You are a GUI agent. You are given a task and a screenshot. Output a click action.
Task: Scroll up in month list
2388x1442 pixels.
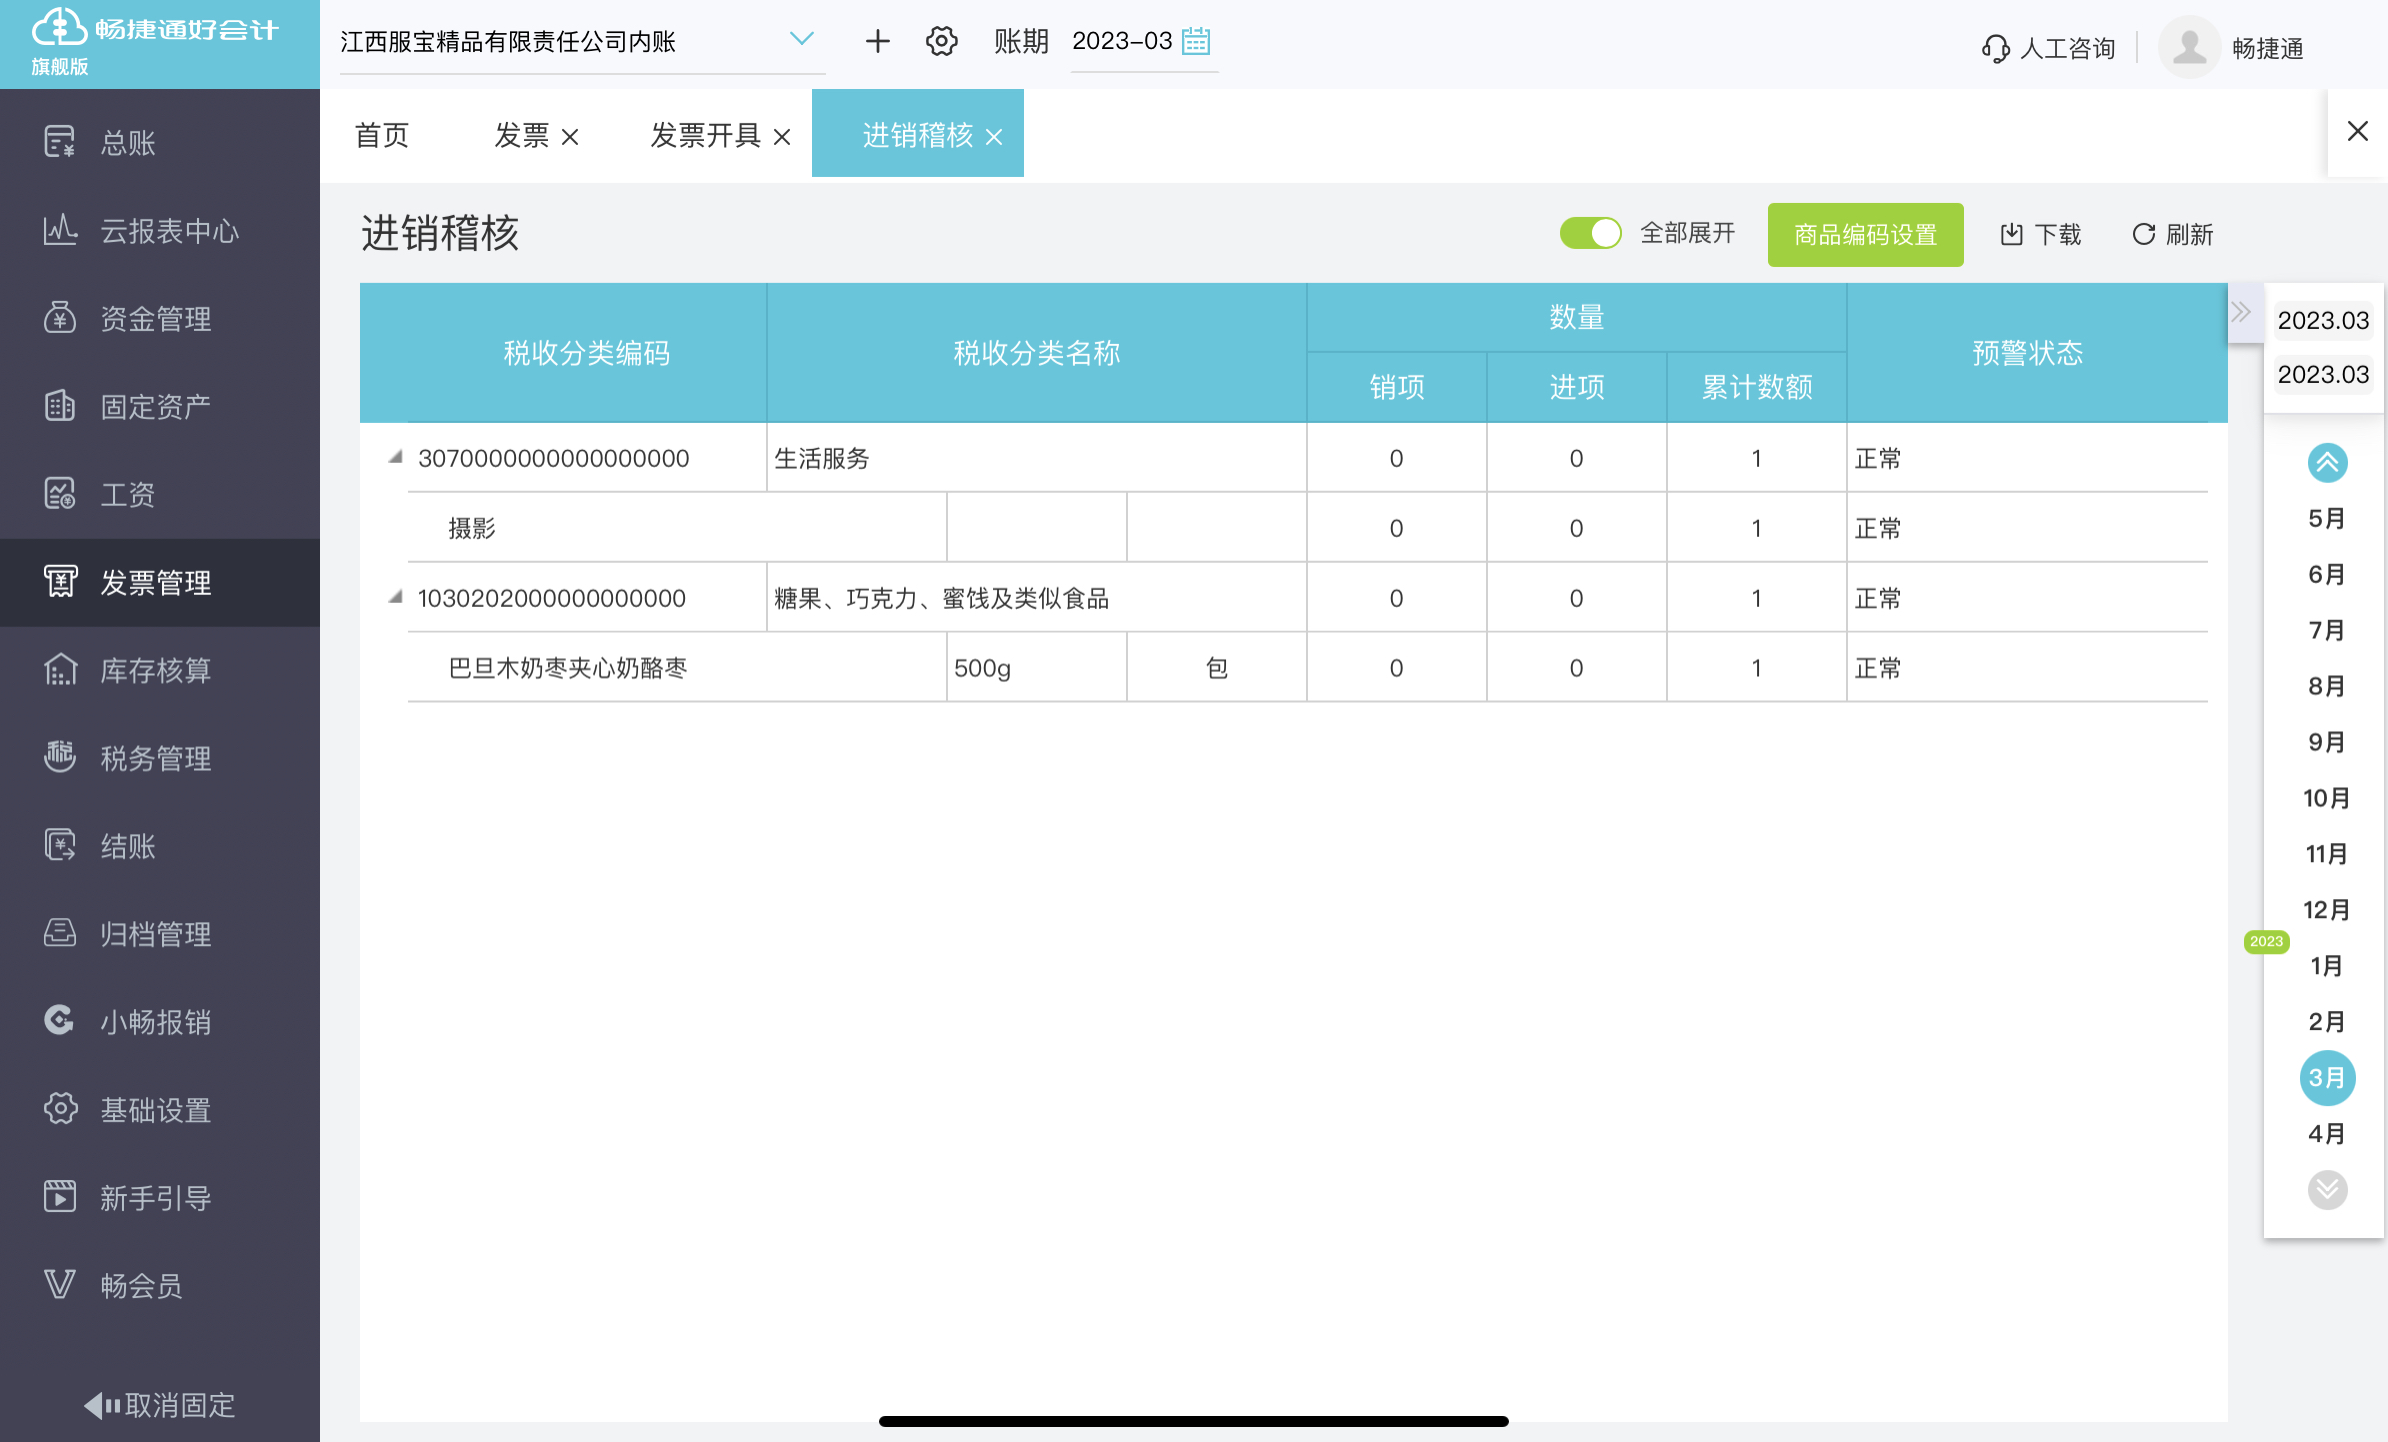2325,461
